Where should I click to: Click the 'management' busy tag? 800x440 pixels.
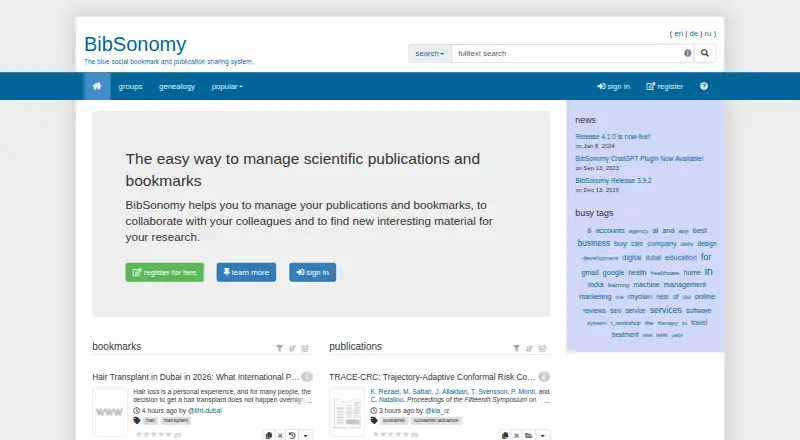point(684,284)
